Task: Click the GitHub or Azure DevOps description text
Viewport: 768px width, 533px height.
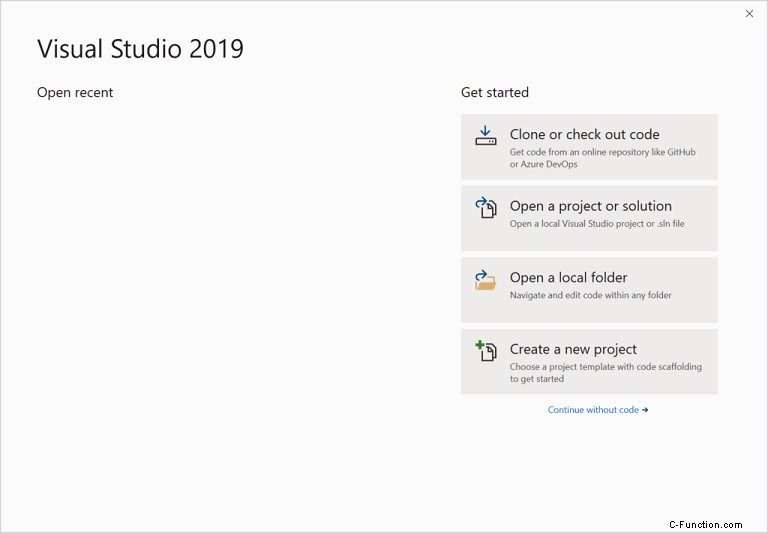Action: point(602,158)
